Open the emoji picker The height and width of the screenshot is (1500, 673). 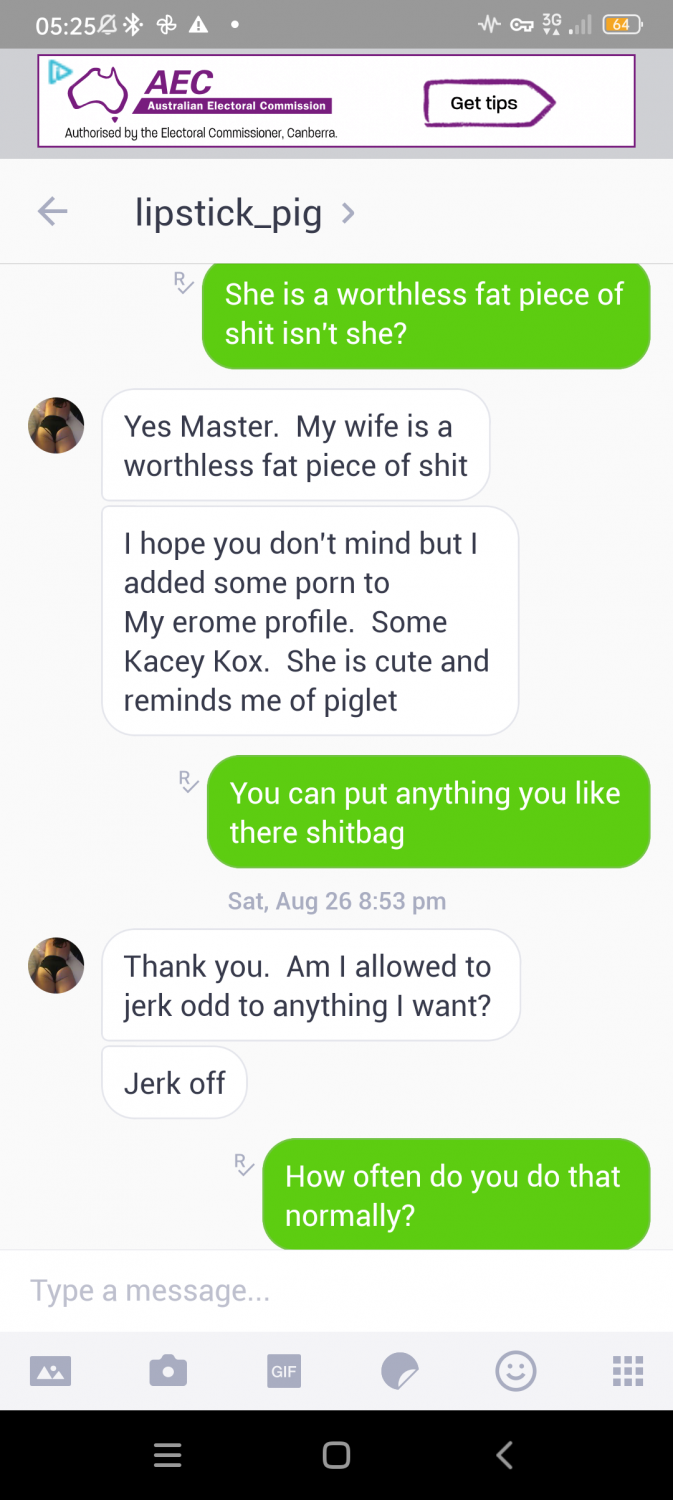515,1371
